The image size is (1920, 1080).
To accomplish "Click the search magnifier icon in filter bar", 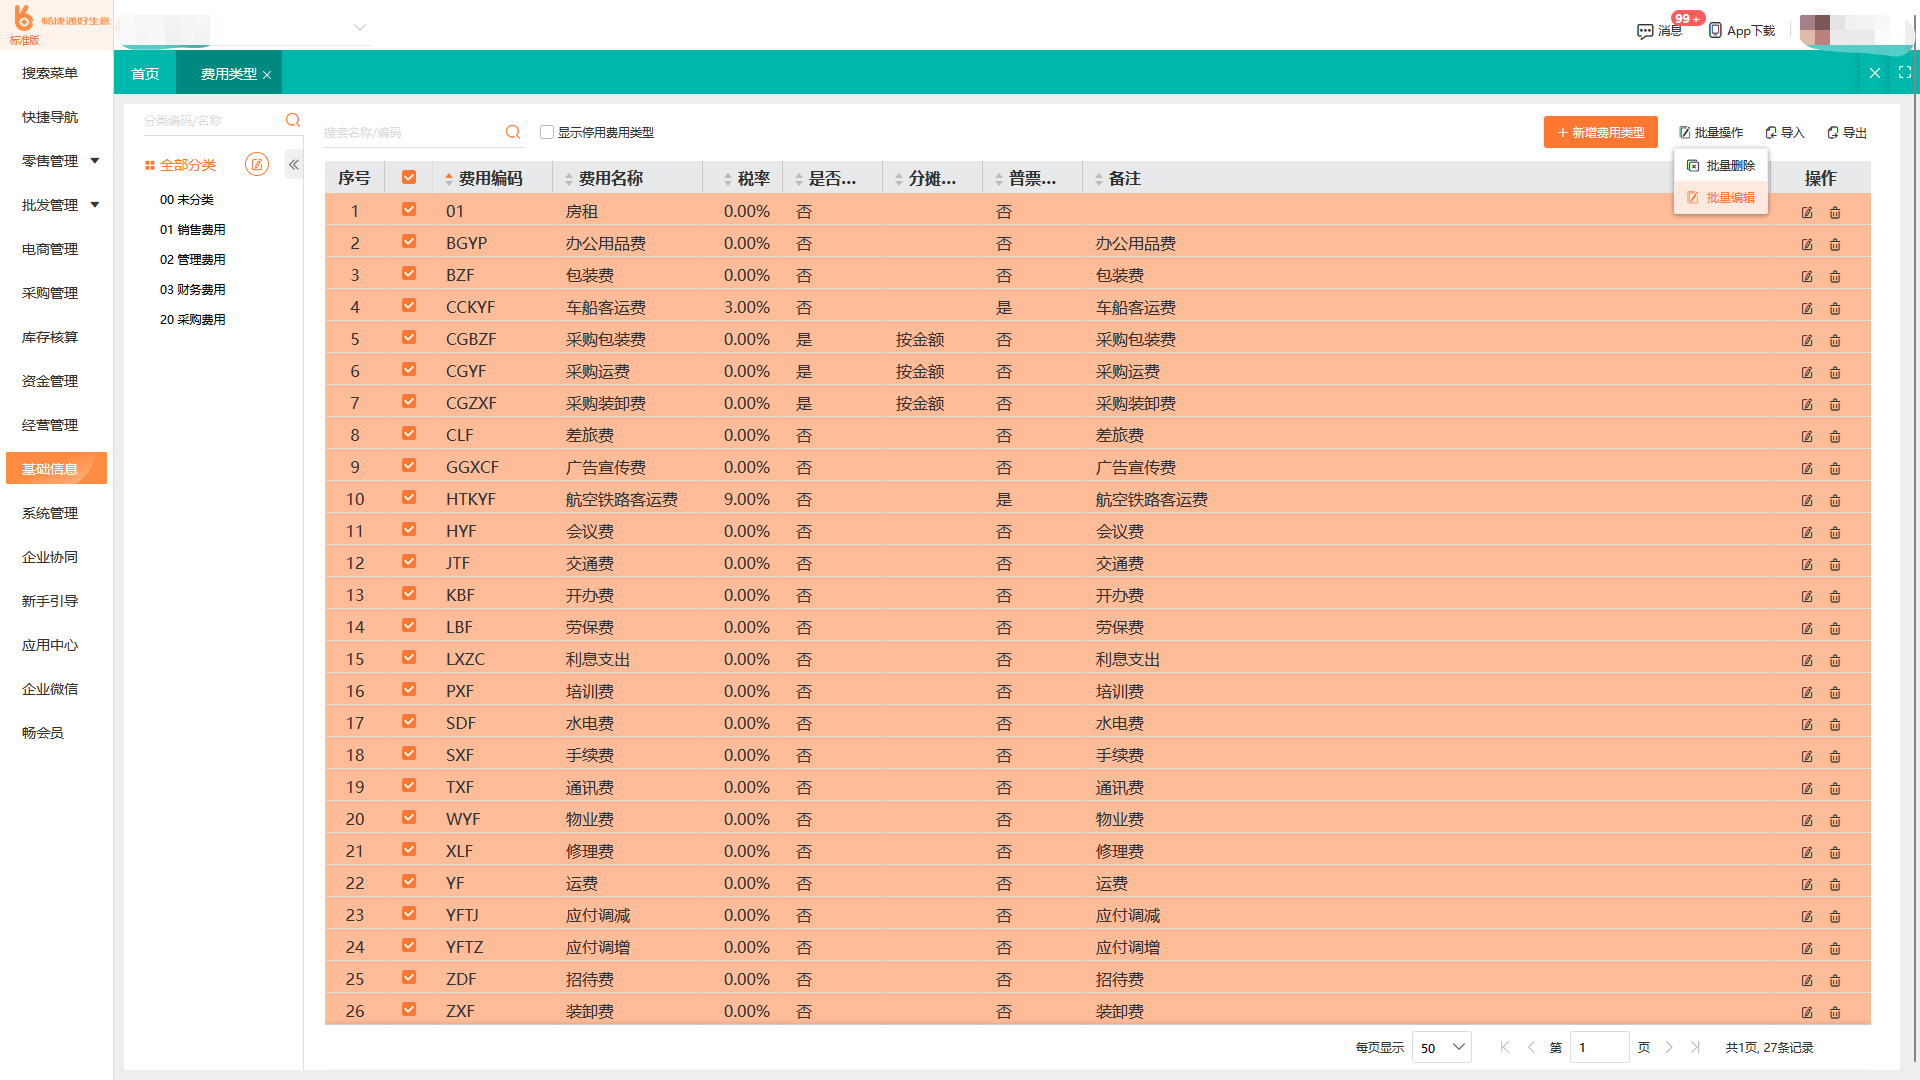I will (514, 131).
